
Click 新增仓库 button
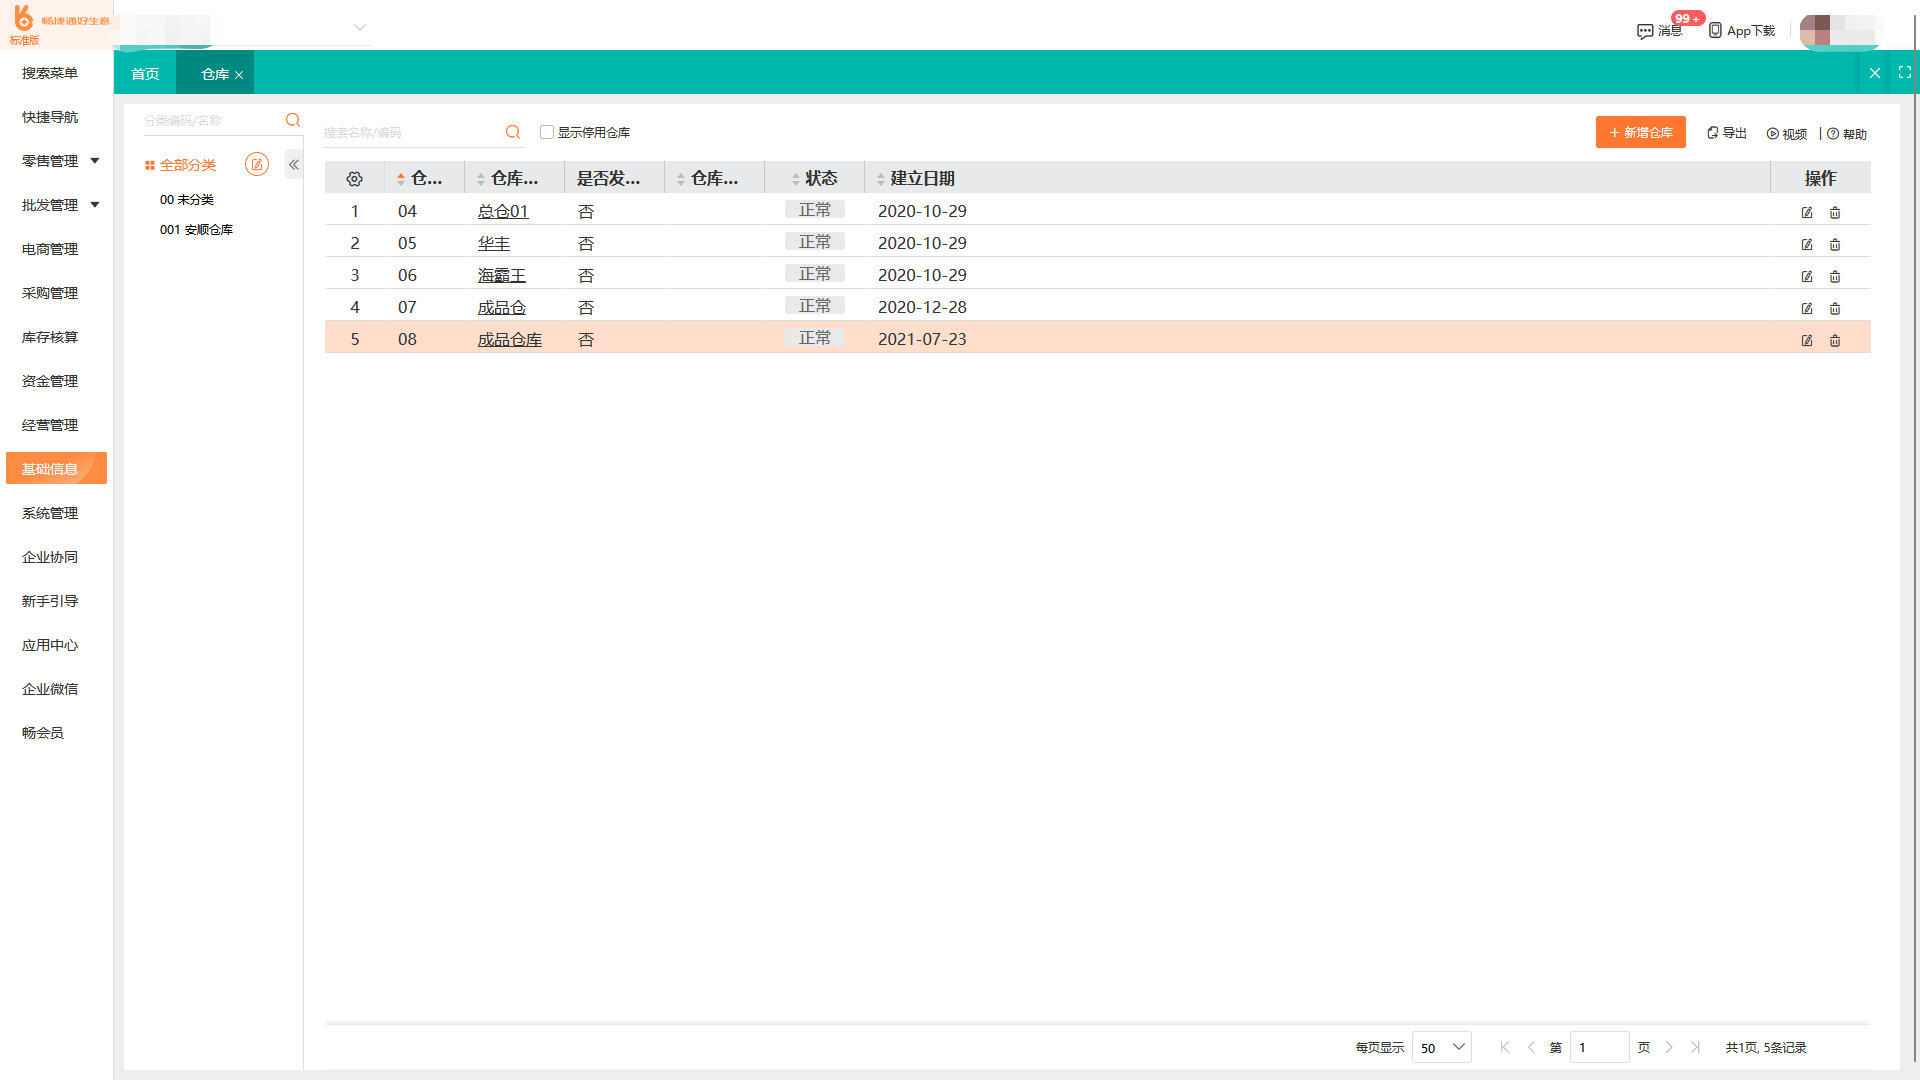pos(1639,131)
